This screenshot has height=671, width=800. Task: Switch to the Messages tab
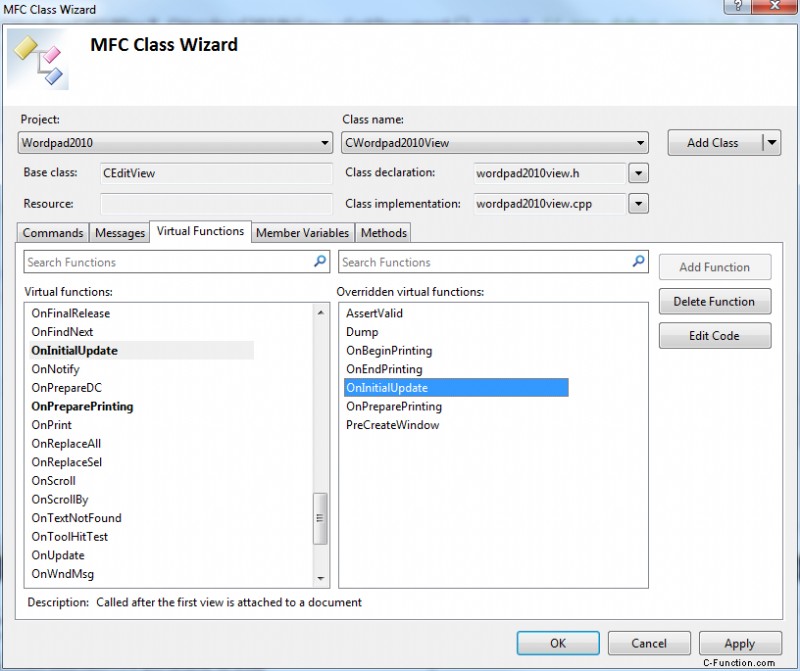(x=119, y=233)
